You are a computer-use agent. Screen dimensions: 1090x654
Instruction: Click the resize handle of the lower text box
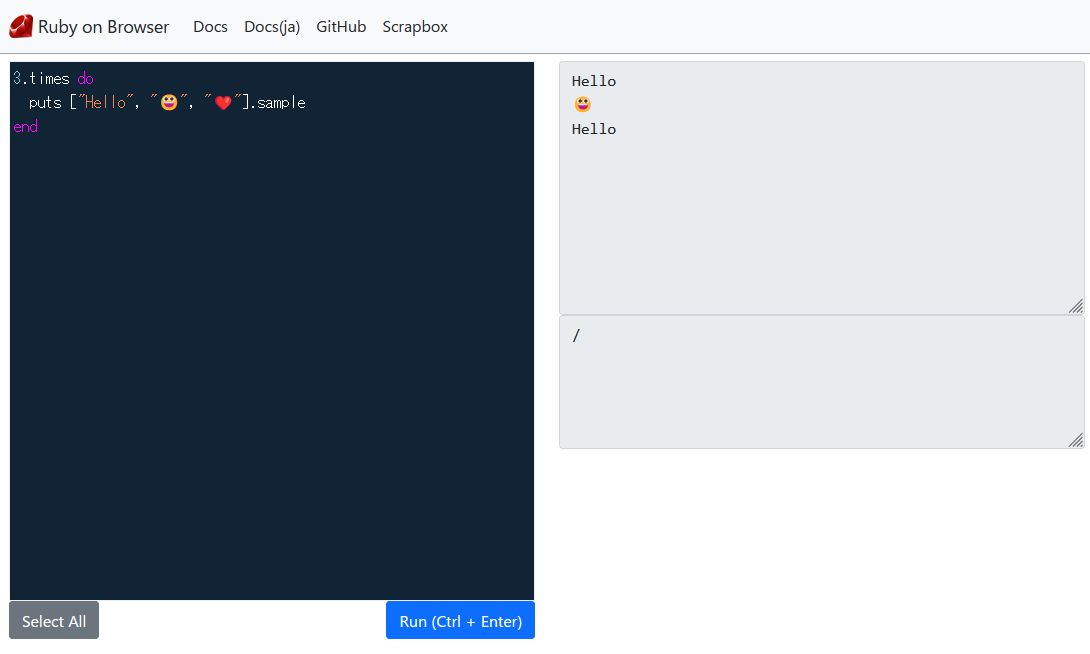tap(1075, 440)
